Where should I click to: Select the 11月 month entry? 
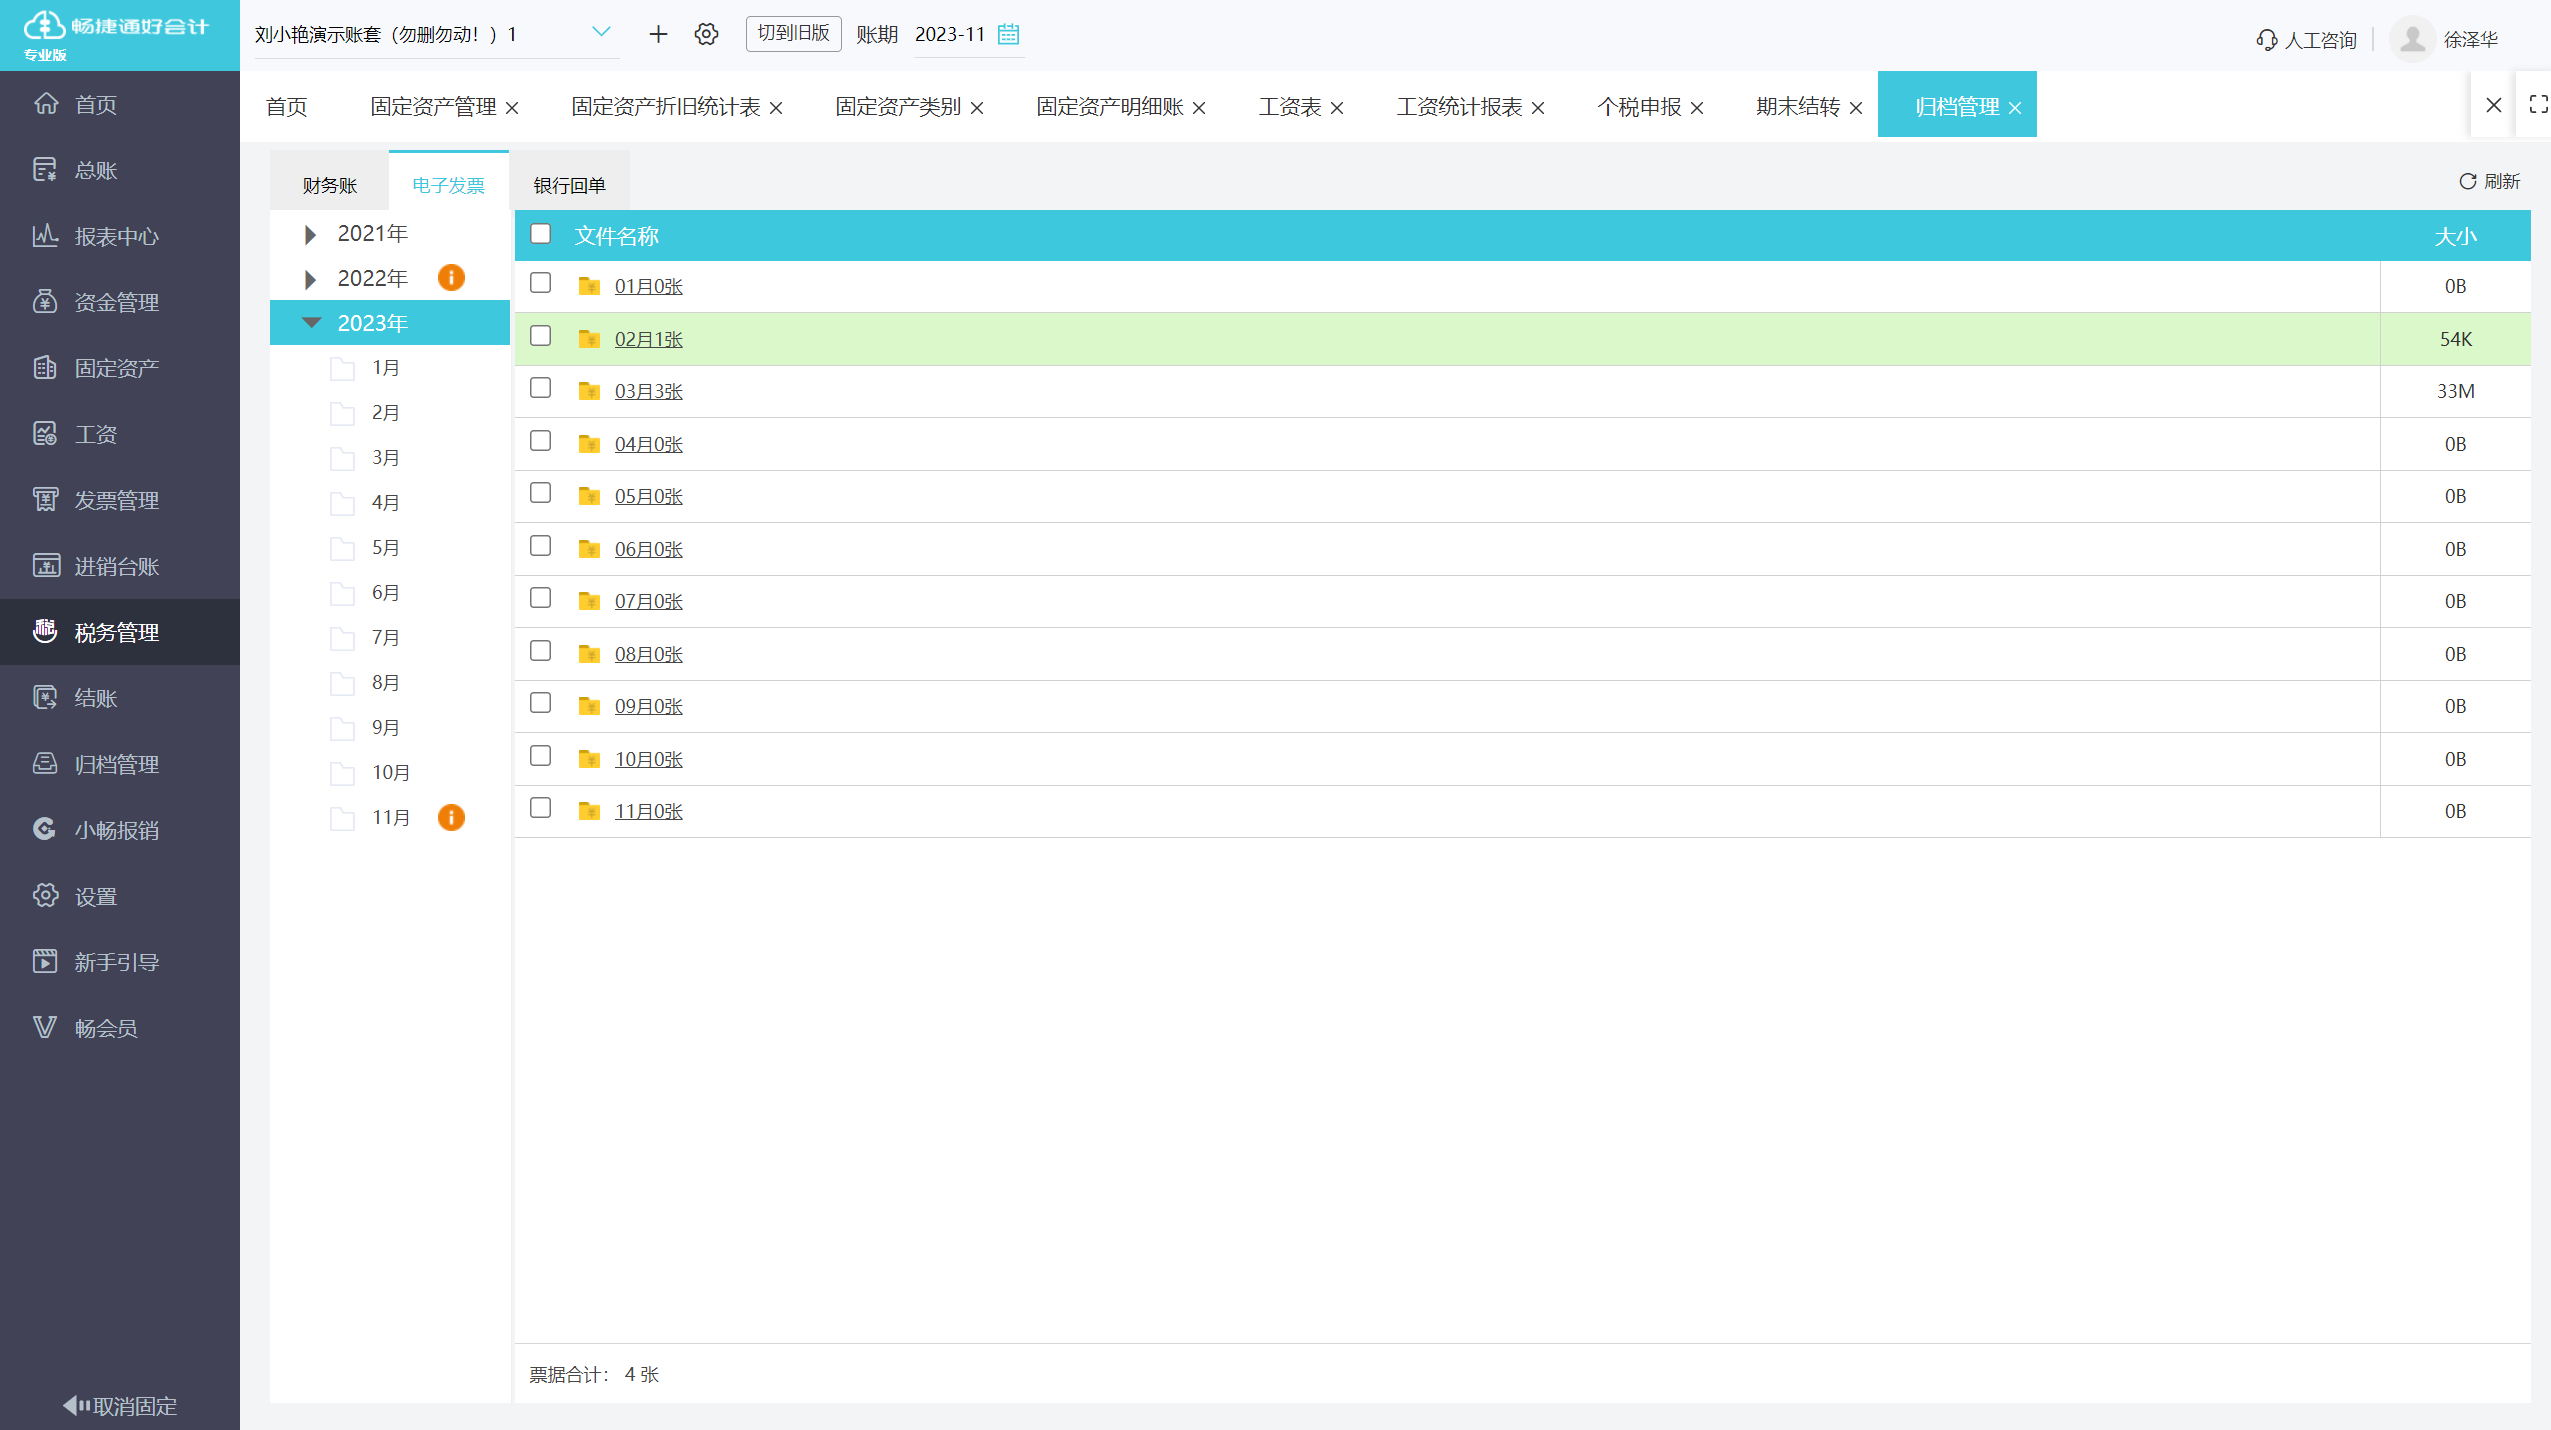pyautogui.click(x=389, y=815)
